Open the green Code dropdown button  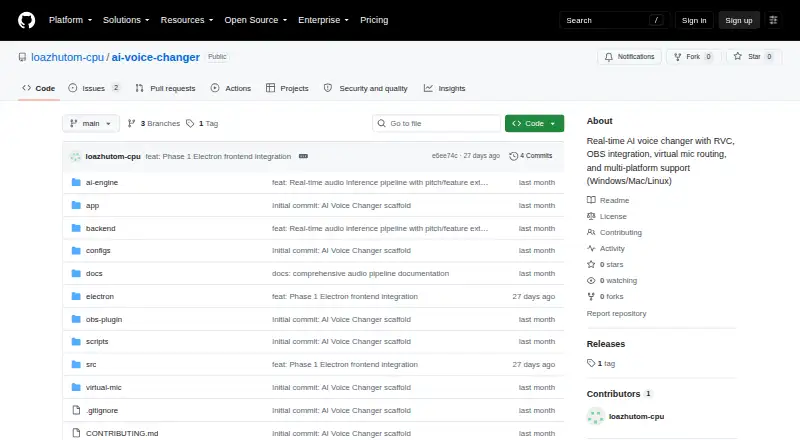[534, 124]
